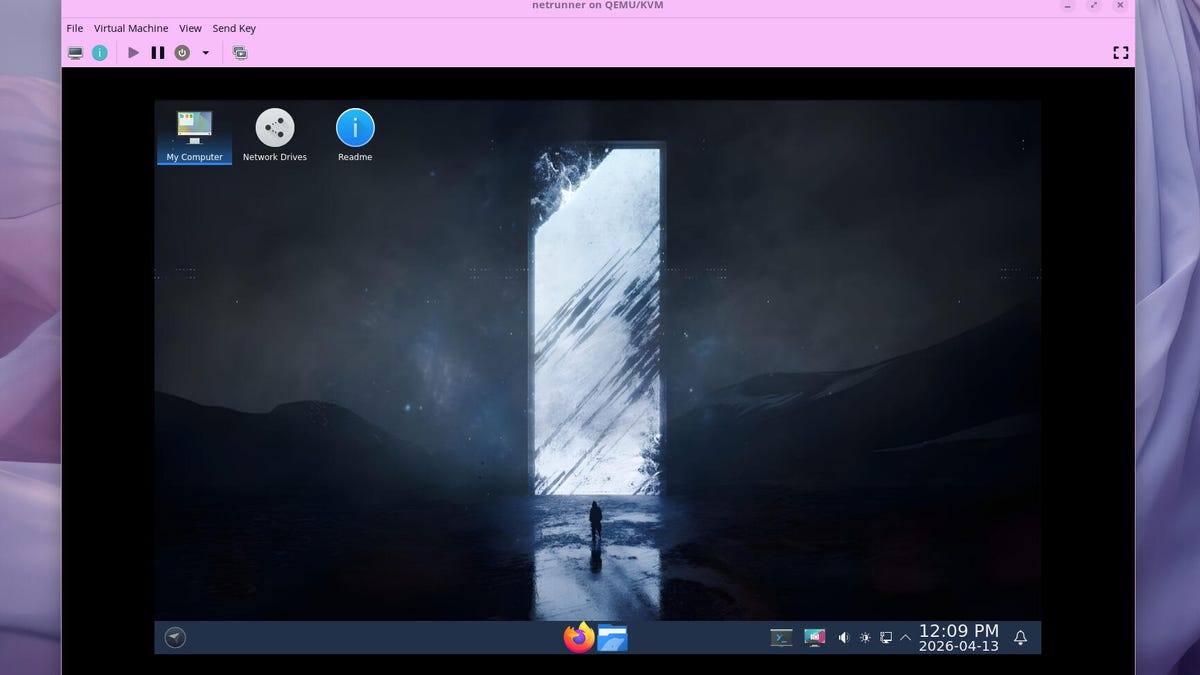Open the Send Key menu
This screenshot has width=1200, height=675.
point(234,28)
